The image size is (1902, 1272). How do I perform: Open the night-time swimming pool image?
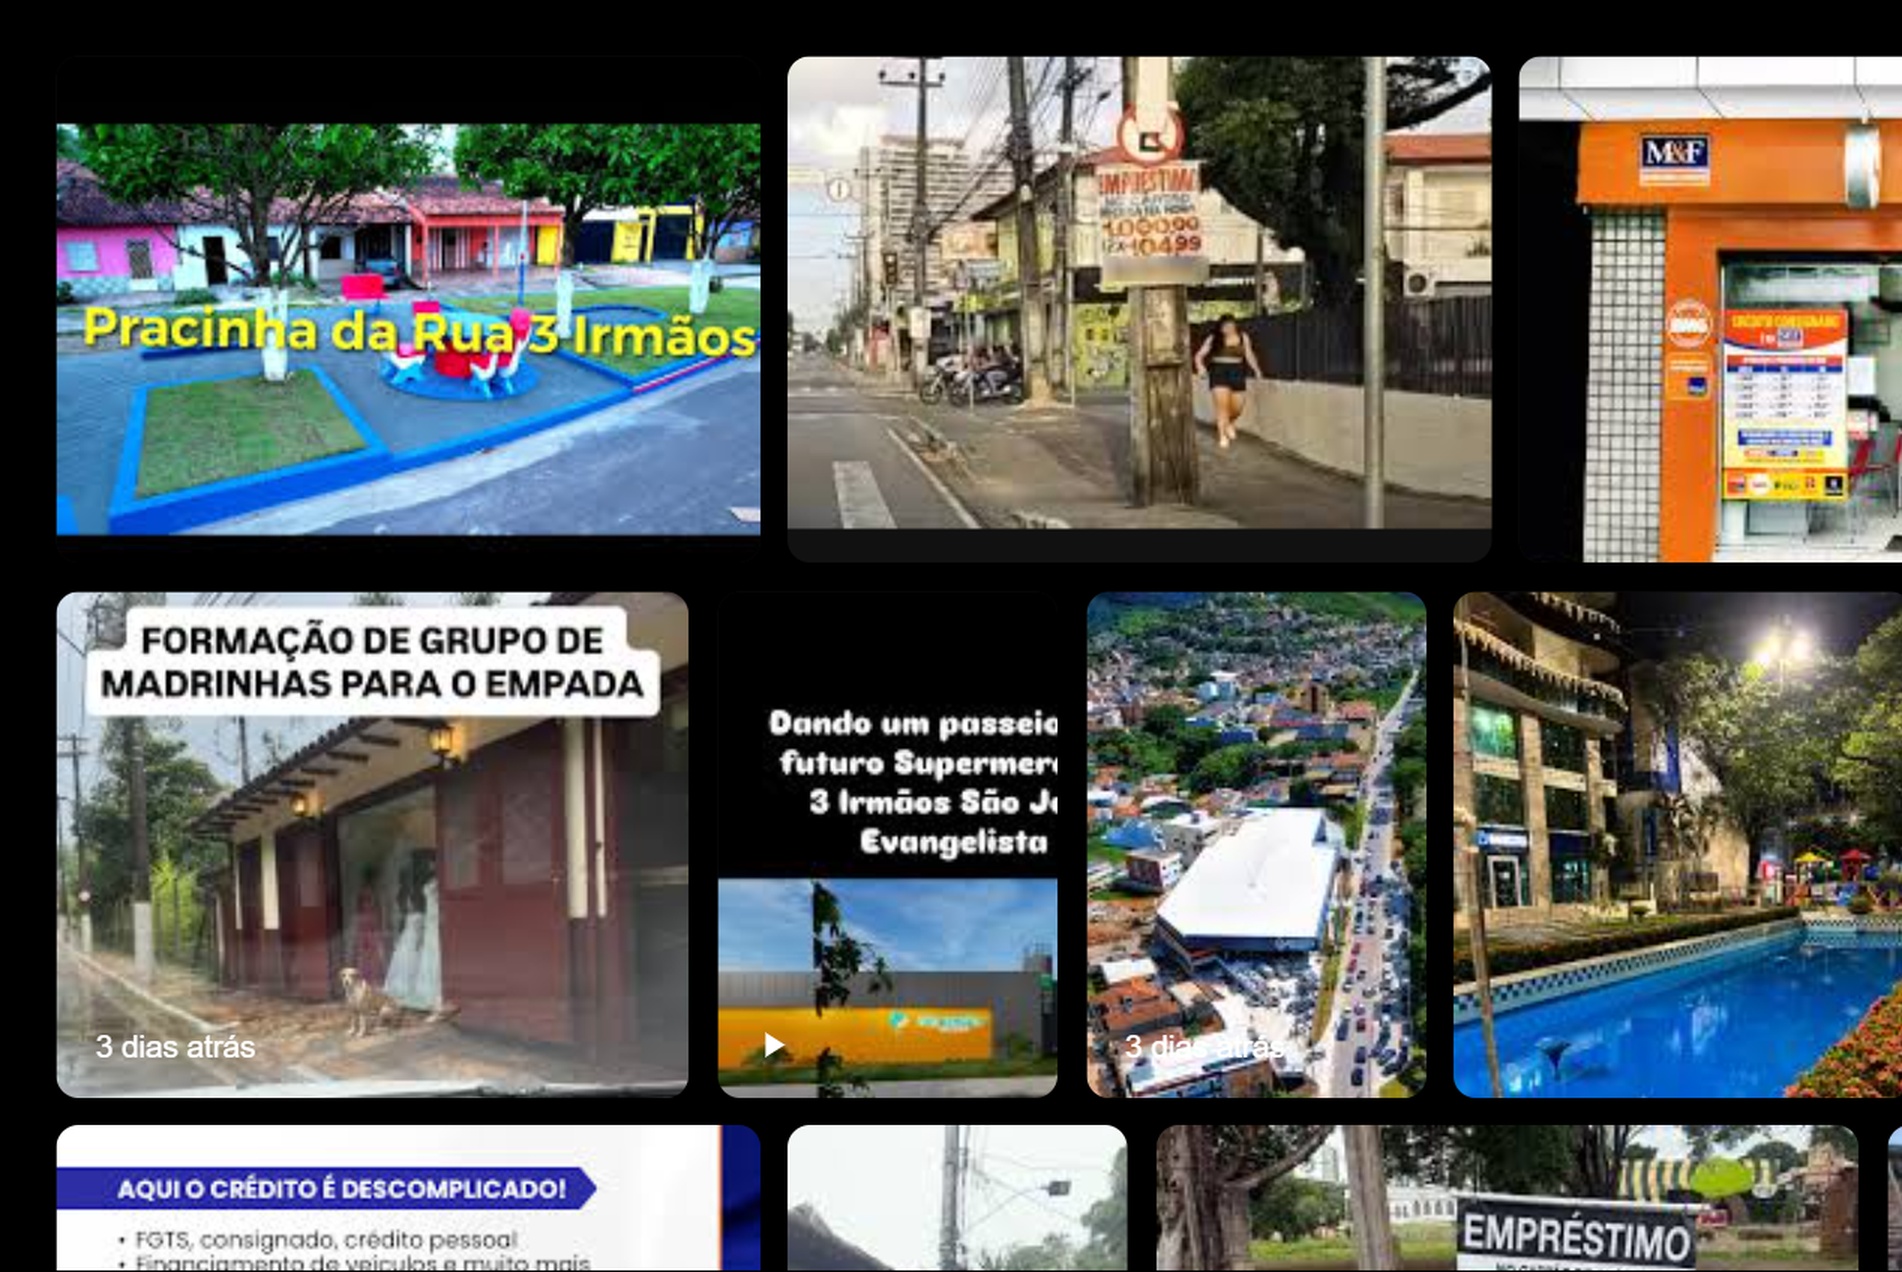1677,844
